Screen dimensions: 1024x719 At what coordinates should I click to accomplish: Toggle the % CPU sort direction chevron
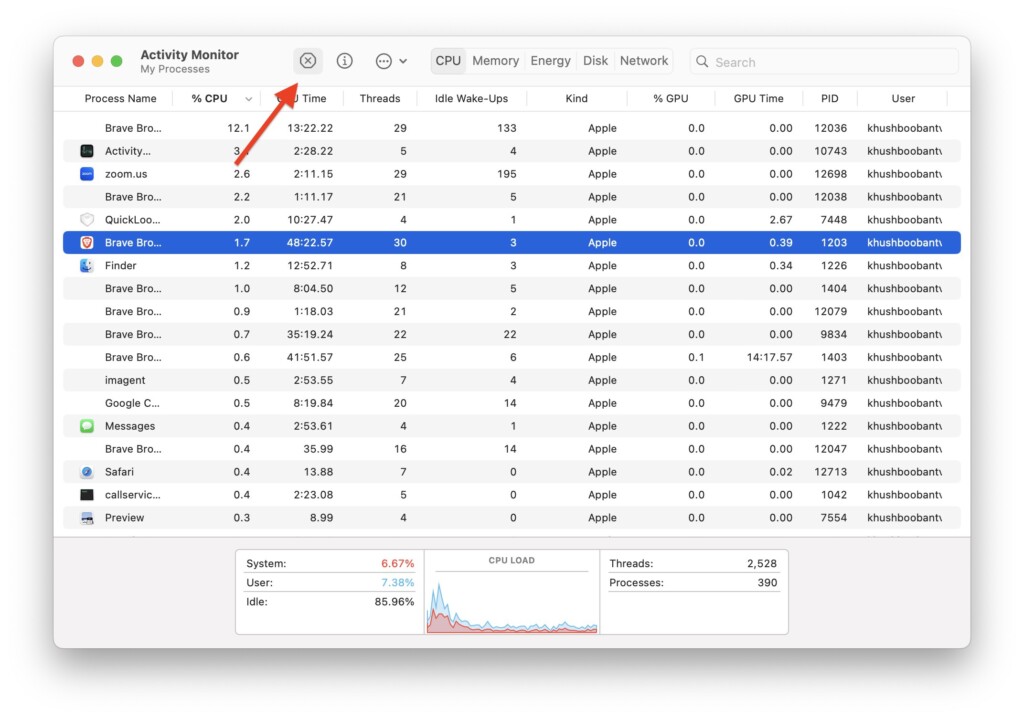[248, 99]
